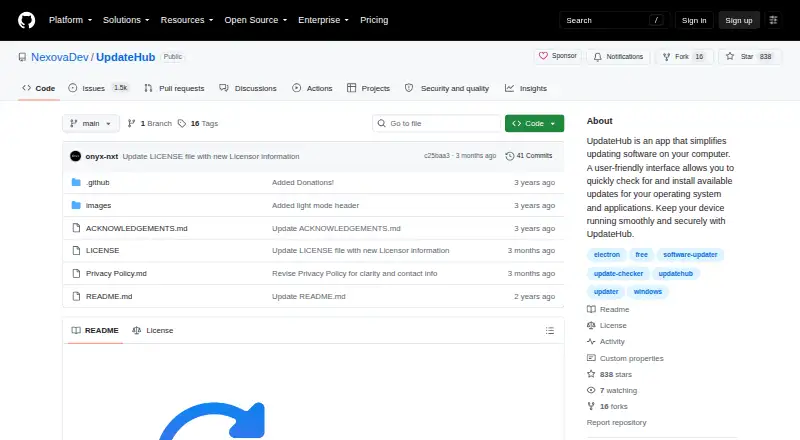Click the Sponsor heart icon
800x440 pixels.
click(x=543, y=56)
